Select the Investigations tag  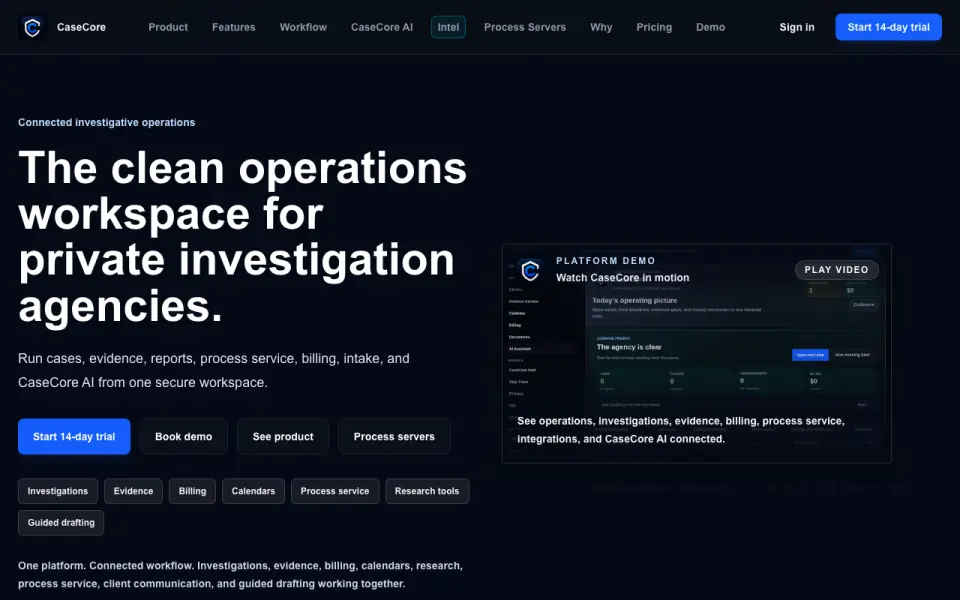[58, 491]
